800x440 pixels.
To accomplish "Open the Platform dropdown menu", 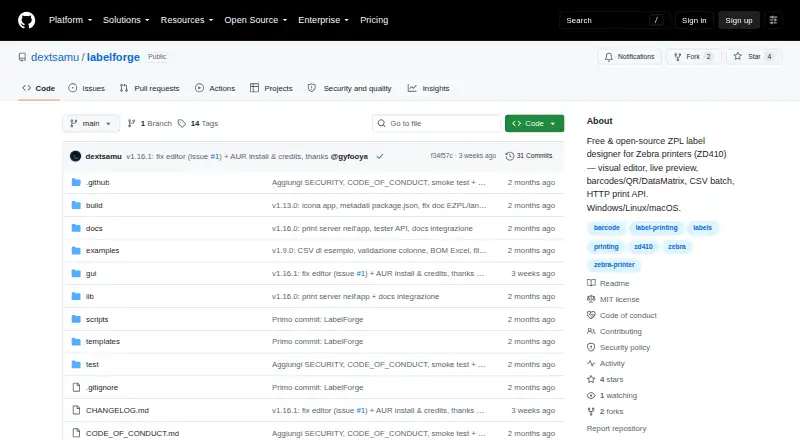I will [x=70, y=20].
